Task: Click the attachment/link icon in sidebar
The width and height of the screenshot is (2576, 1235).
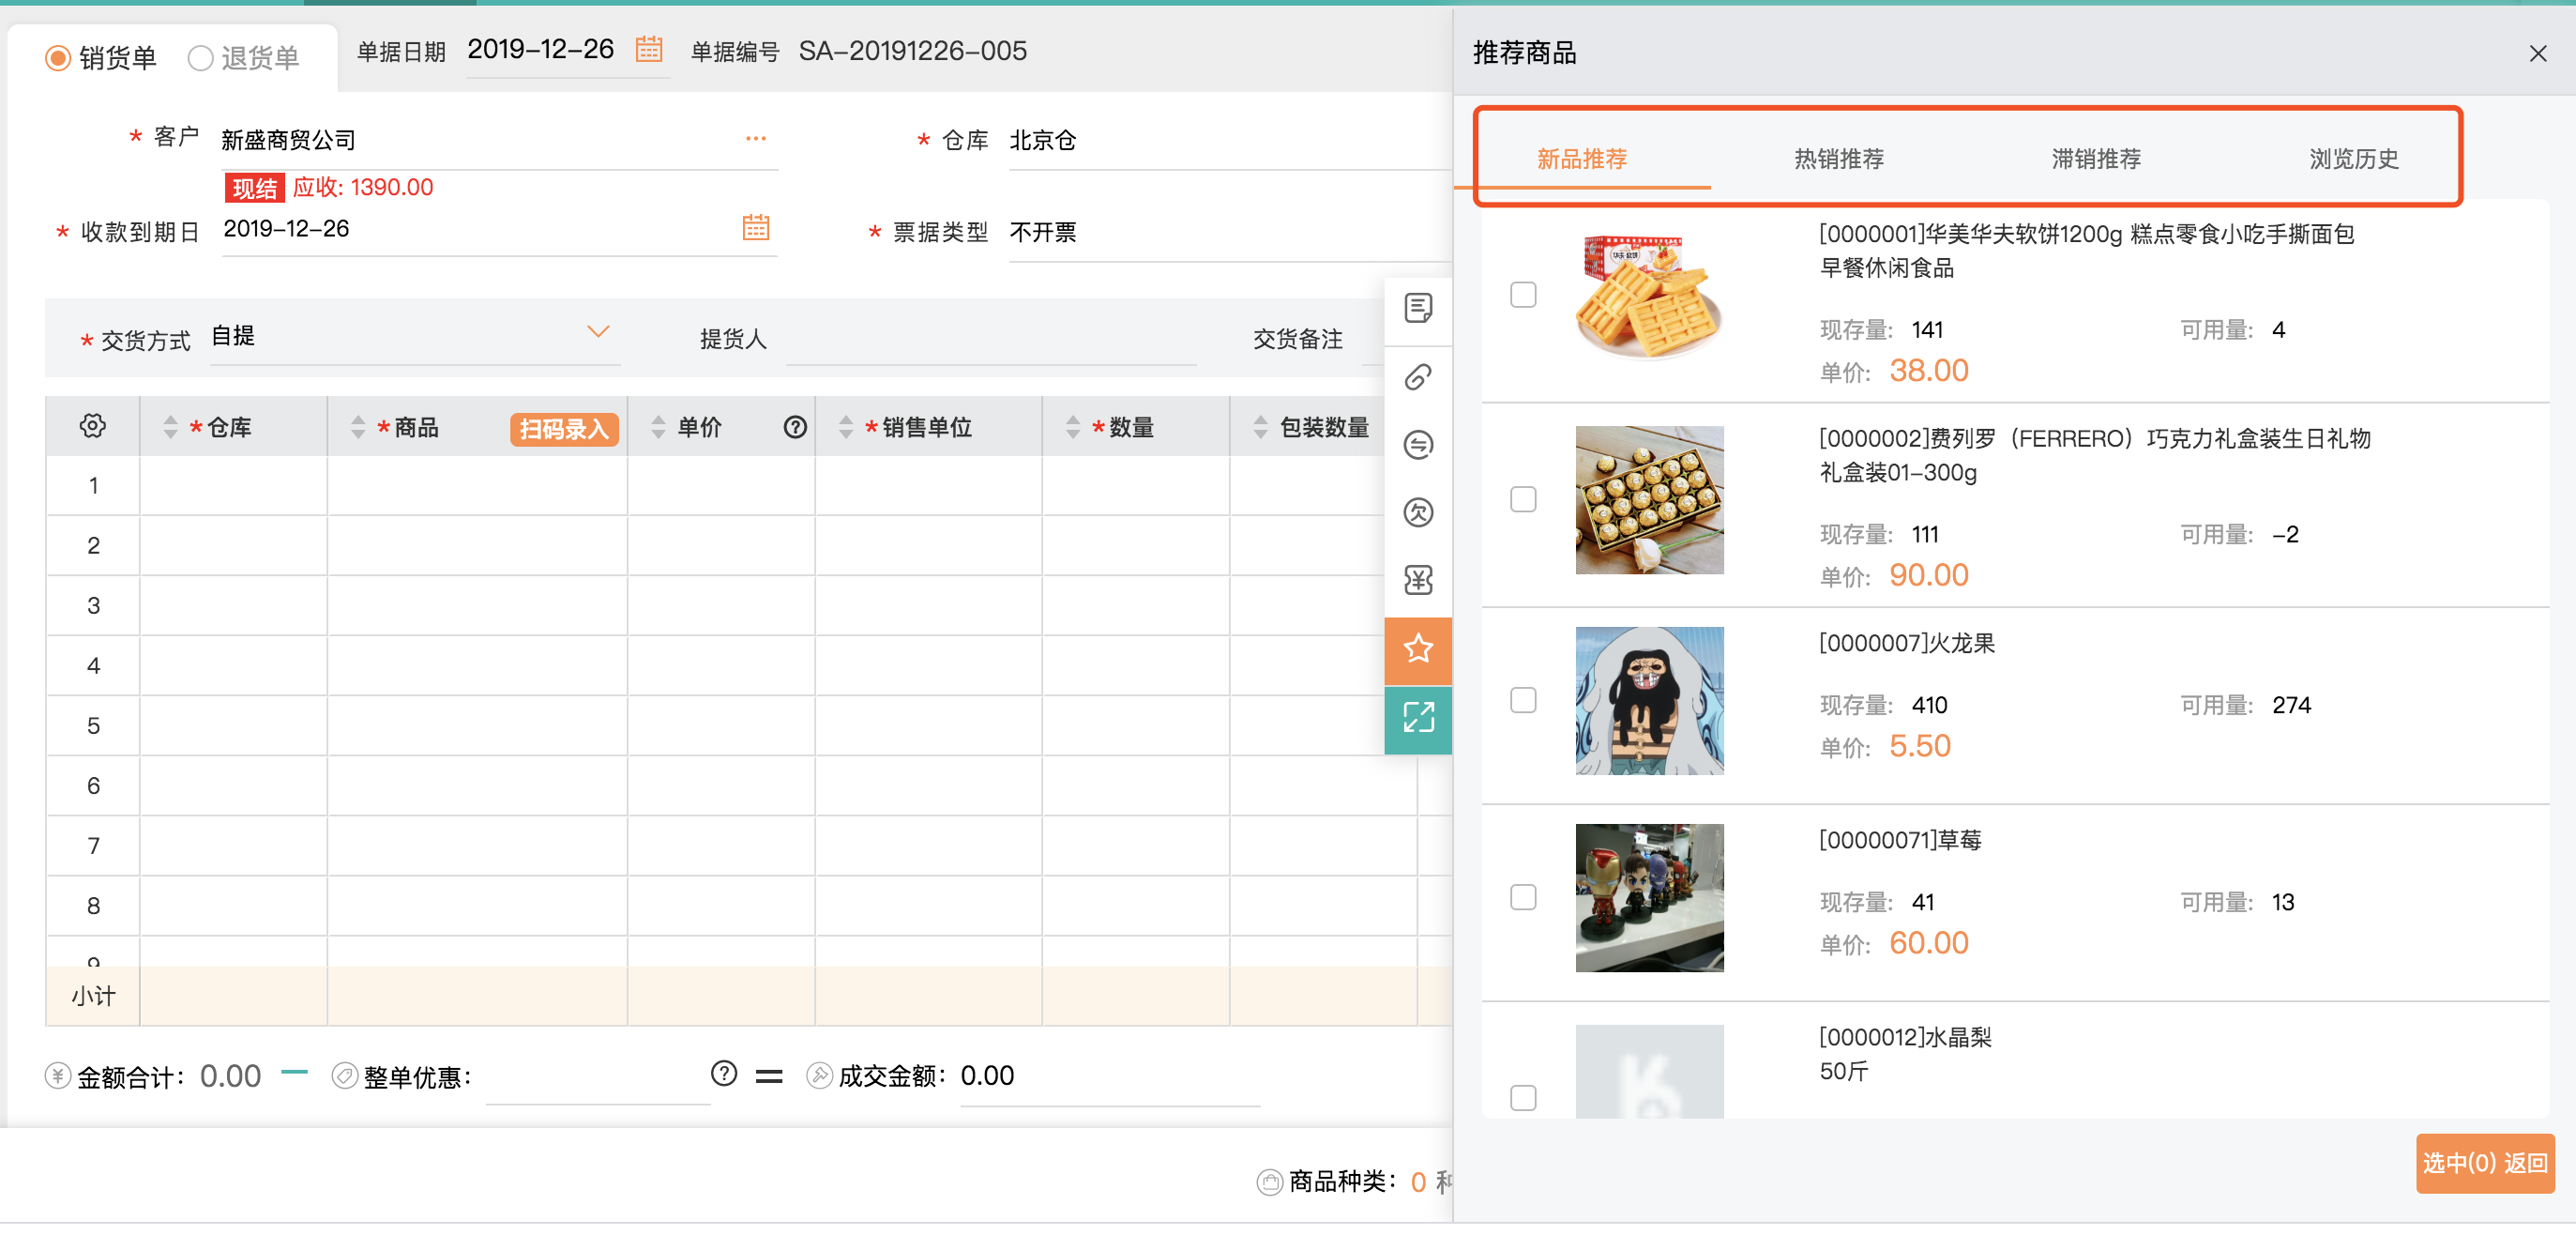Action: (x=1417, y=375)
